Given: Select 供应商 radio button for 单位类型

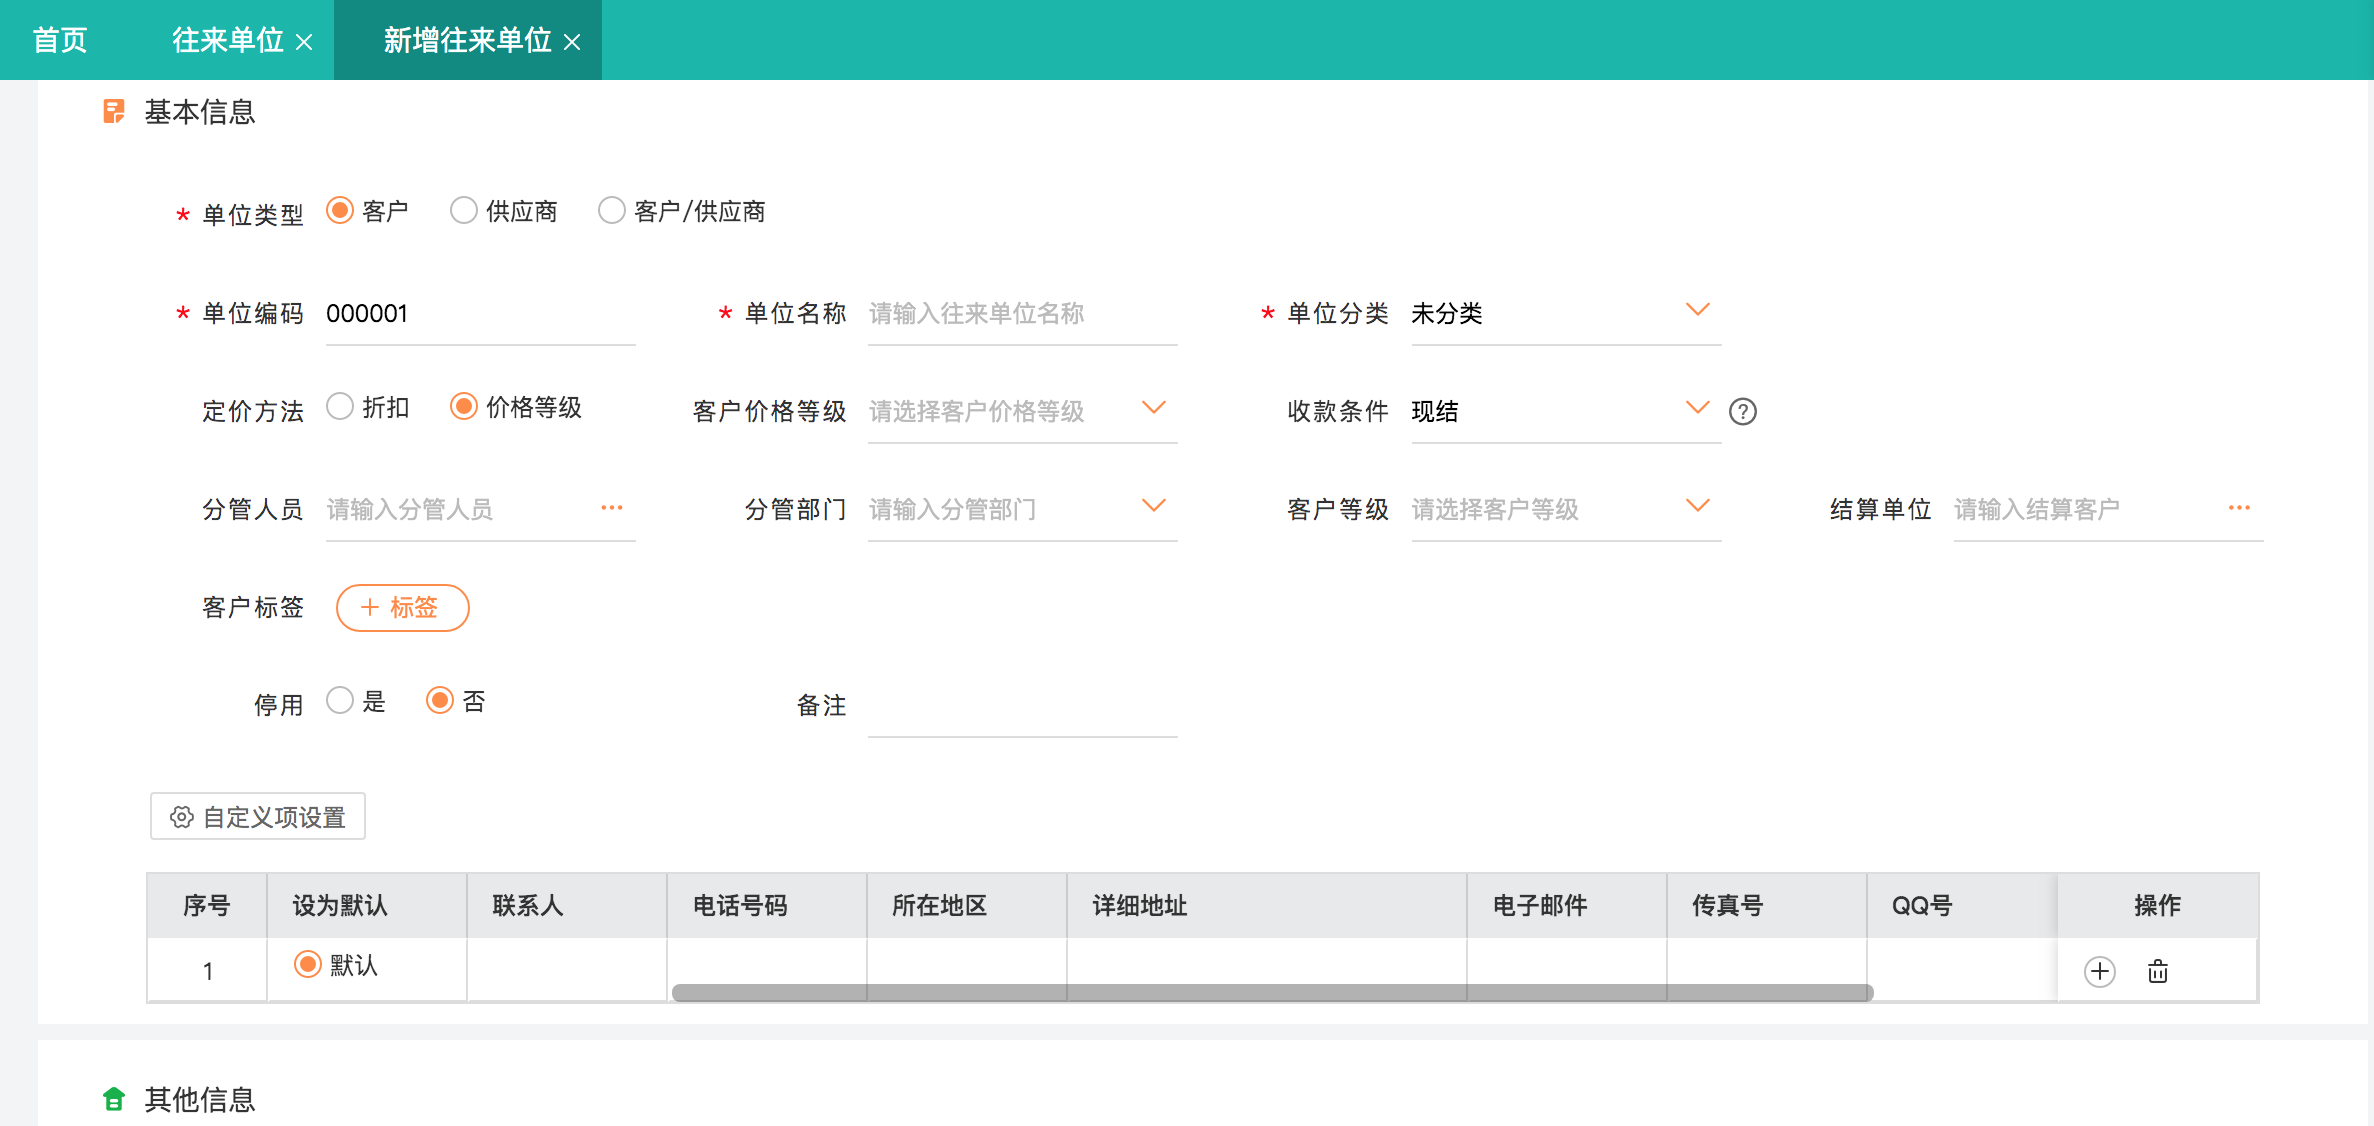Looking at the screenshot, I should pyautogui.click(x=463, y=212).
